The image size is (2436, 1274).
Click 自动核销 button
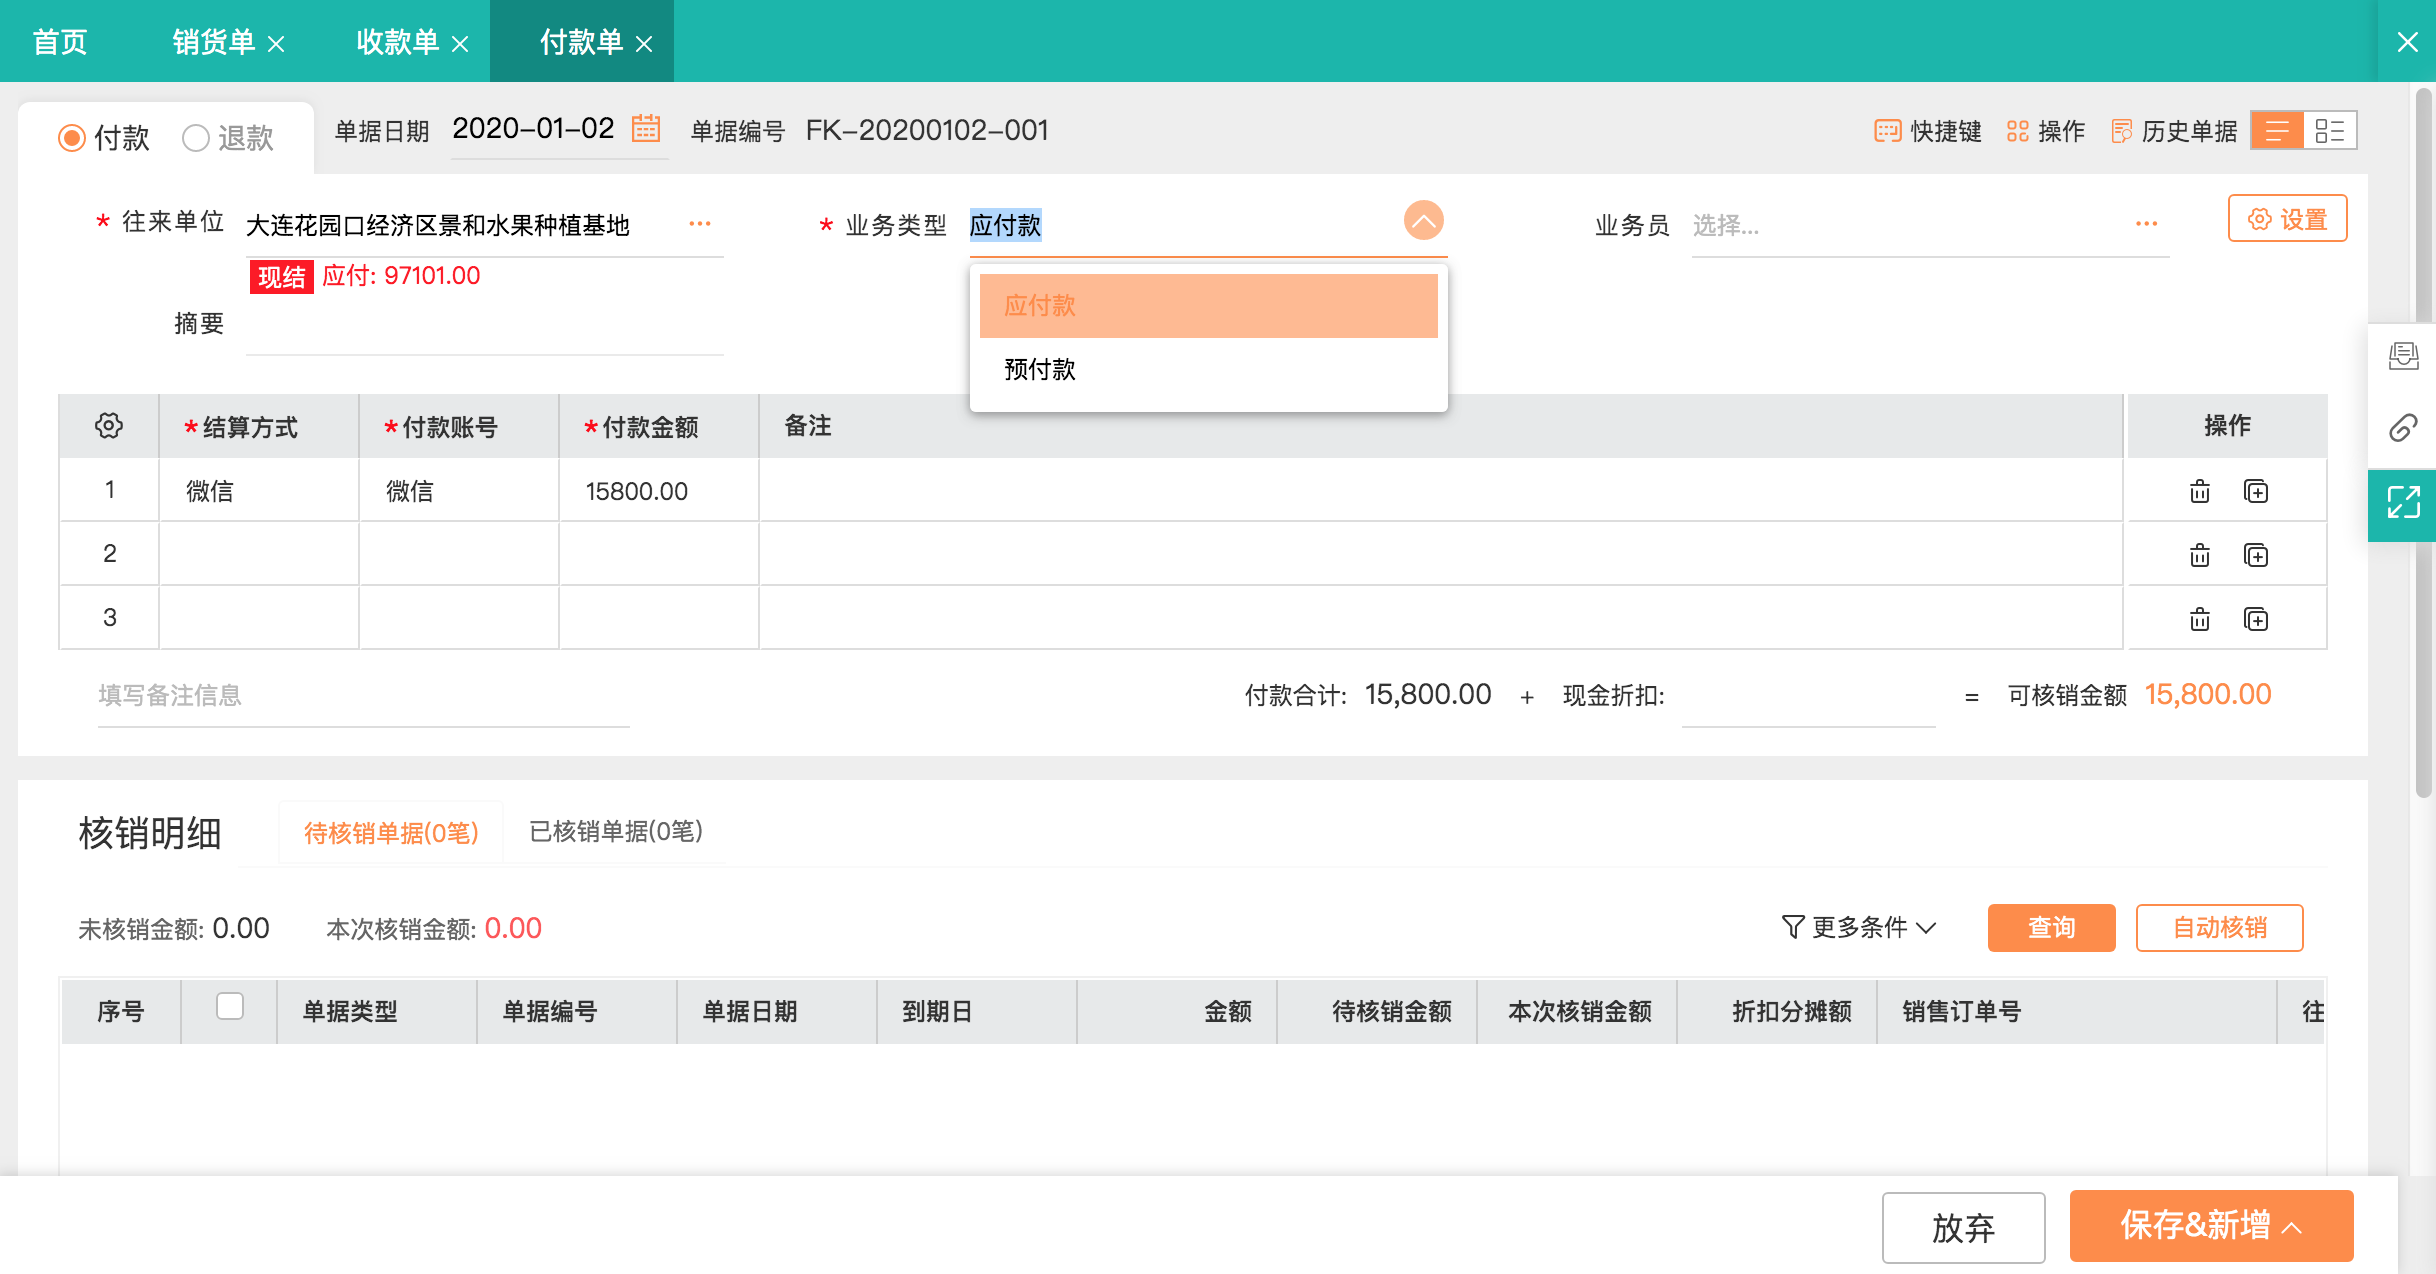pos(2225,928)
